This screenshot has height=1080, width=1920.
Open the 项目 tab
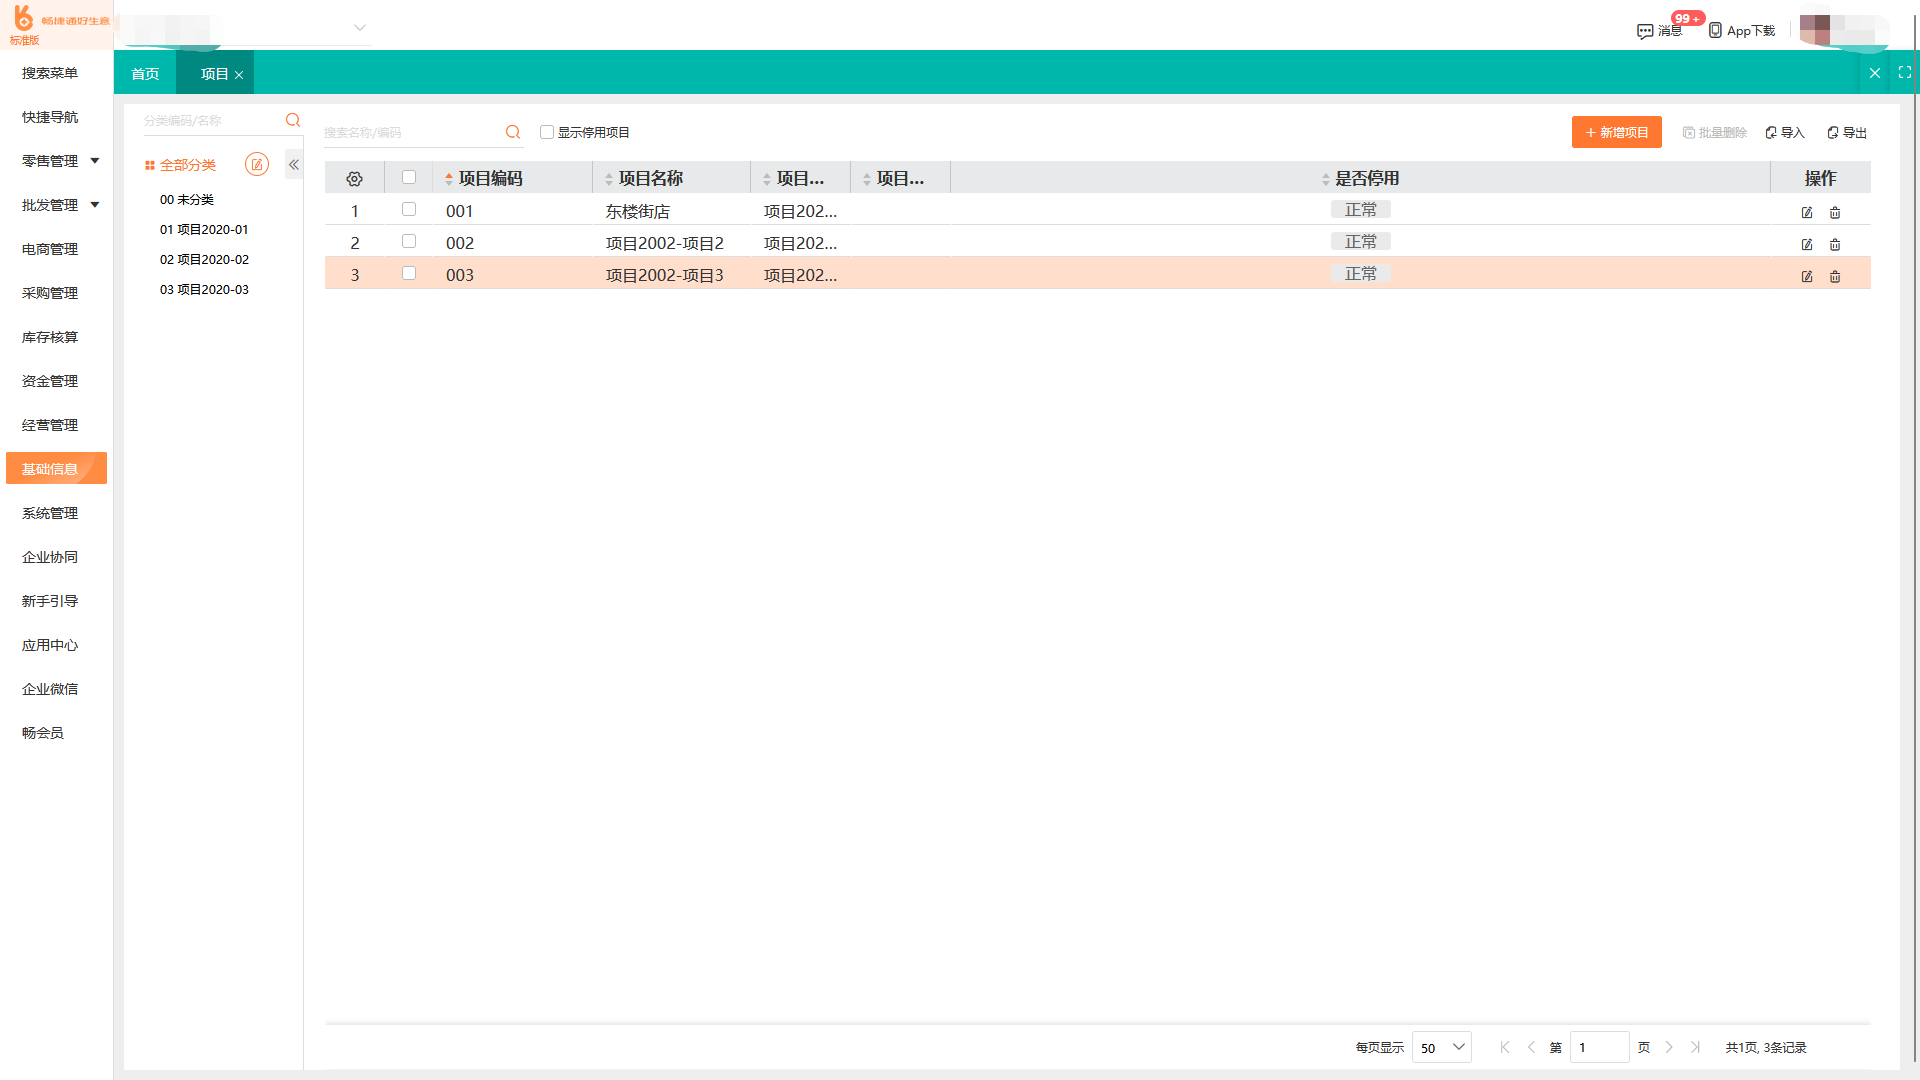point(214,74)
